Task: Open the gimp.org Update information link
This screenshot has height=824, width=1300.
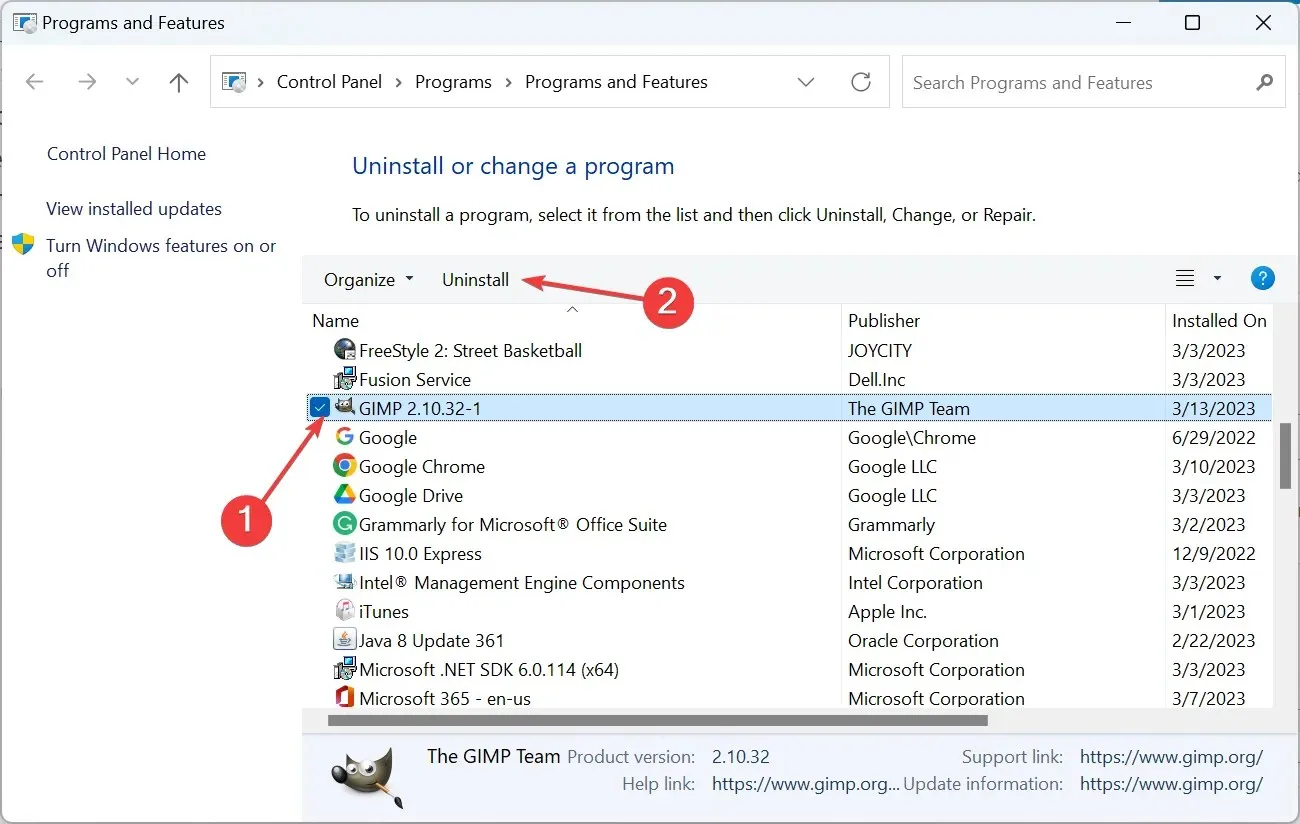Action: [1172, 784]
